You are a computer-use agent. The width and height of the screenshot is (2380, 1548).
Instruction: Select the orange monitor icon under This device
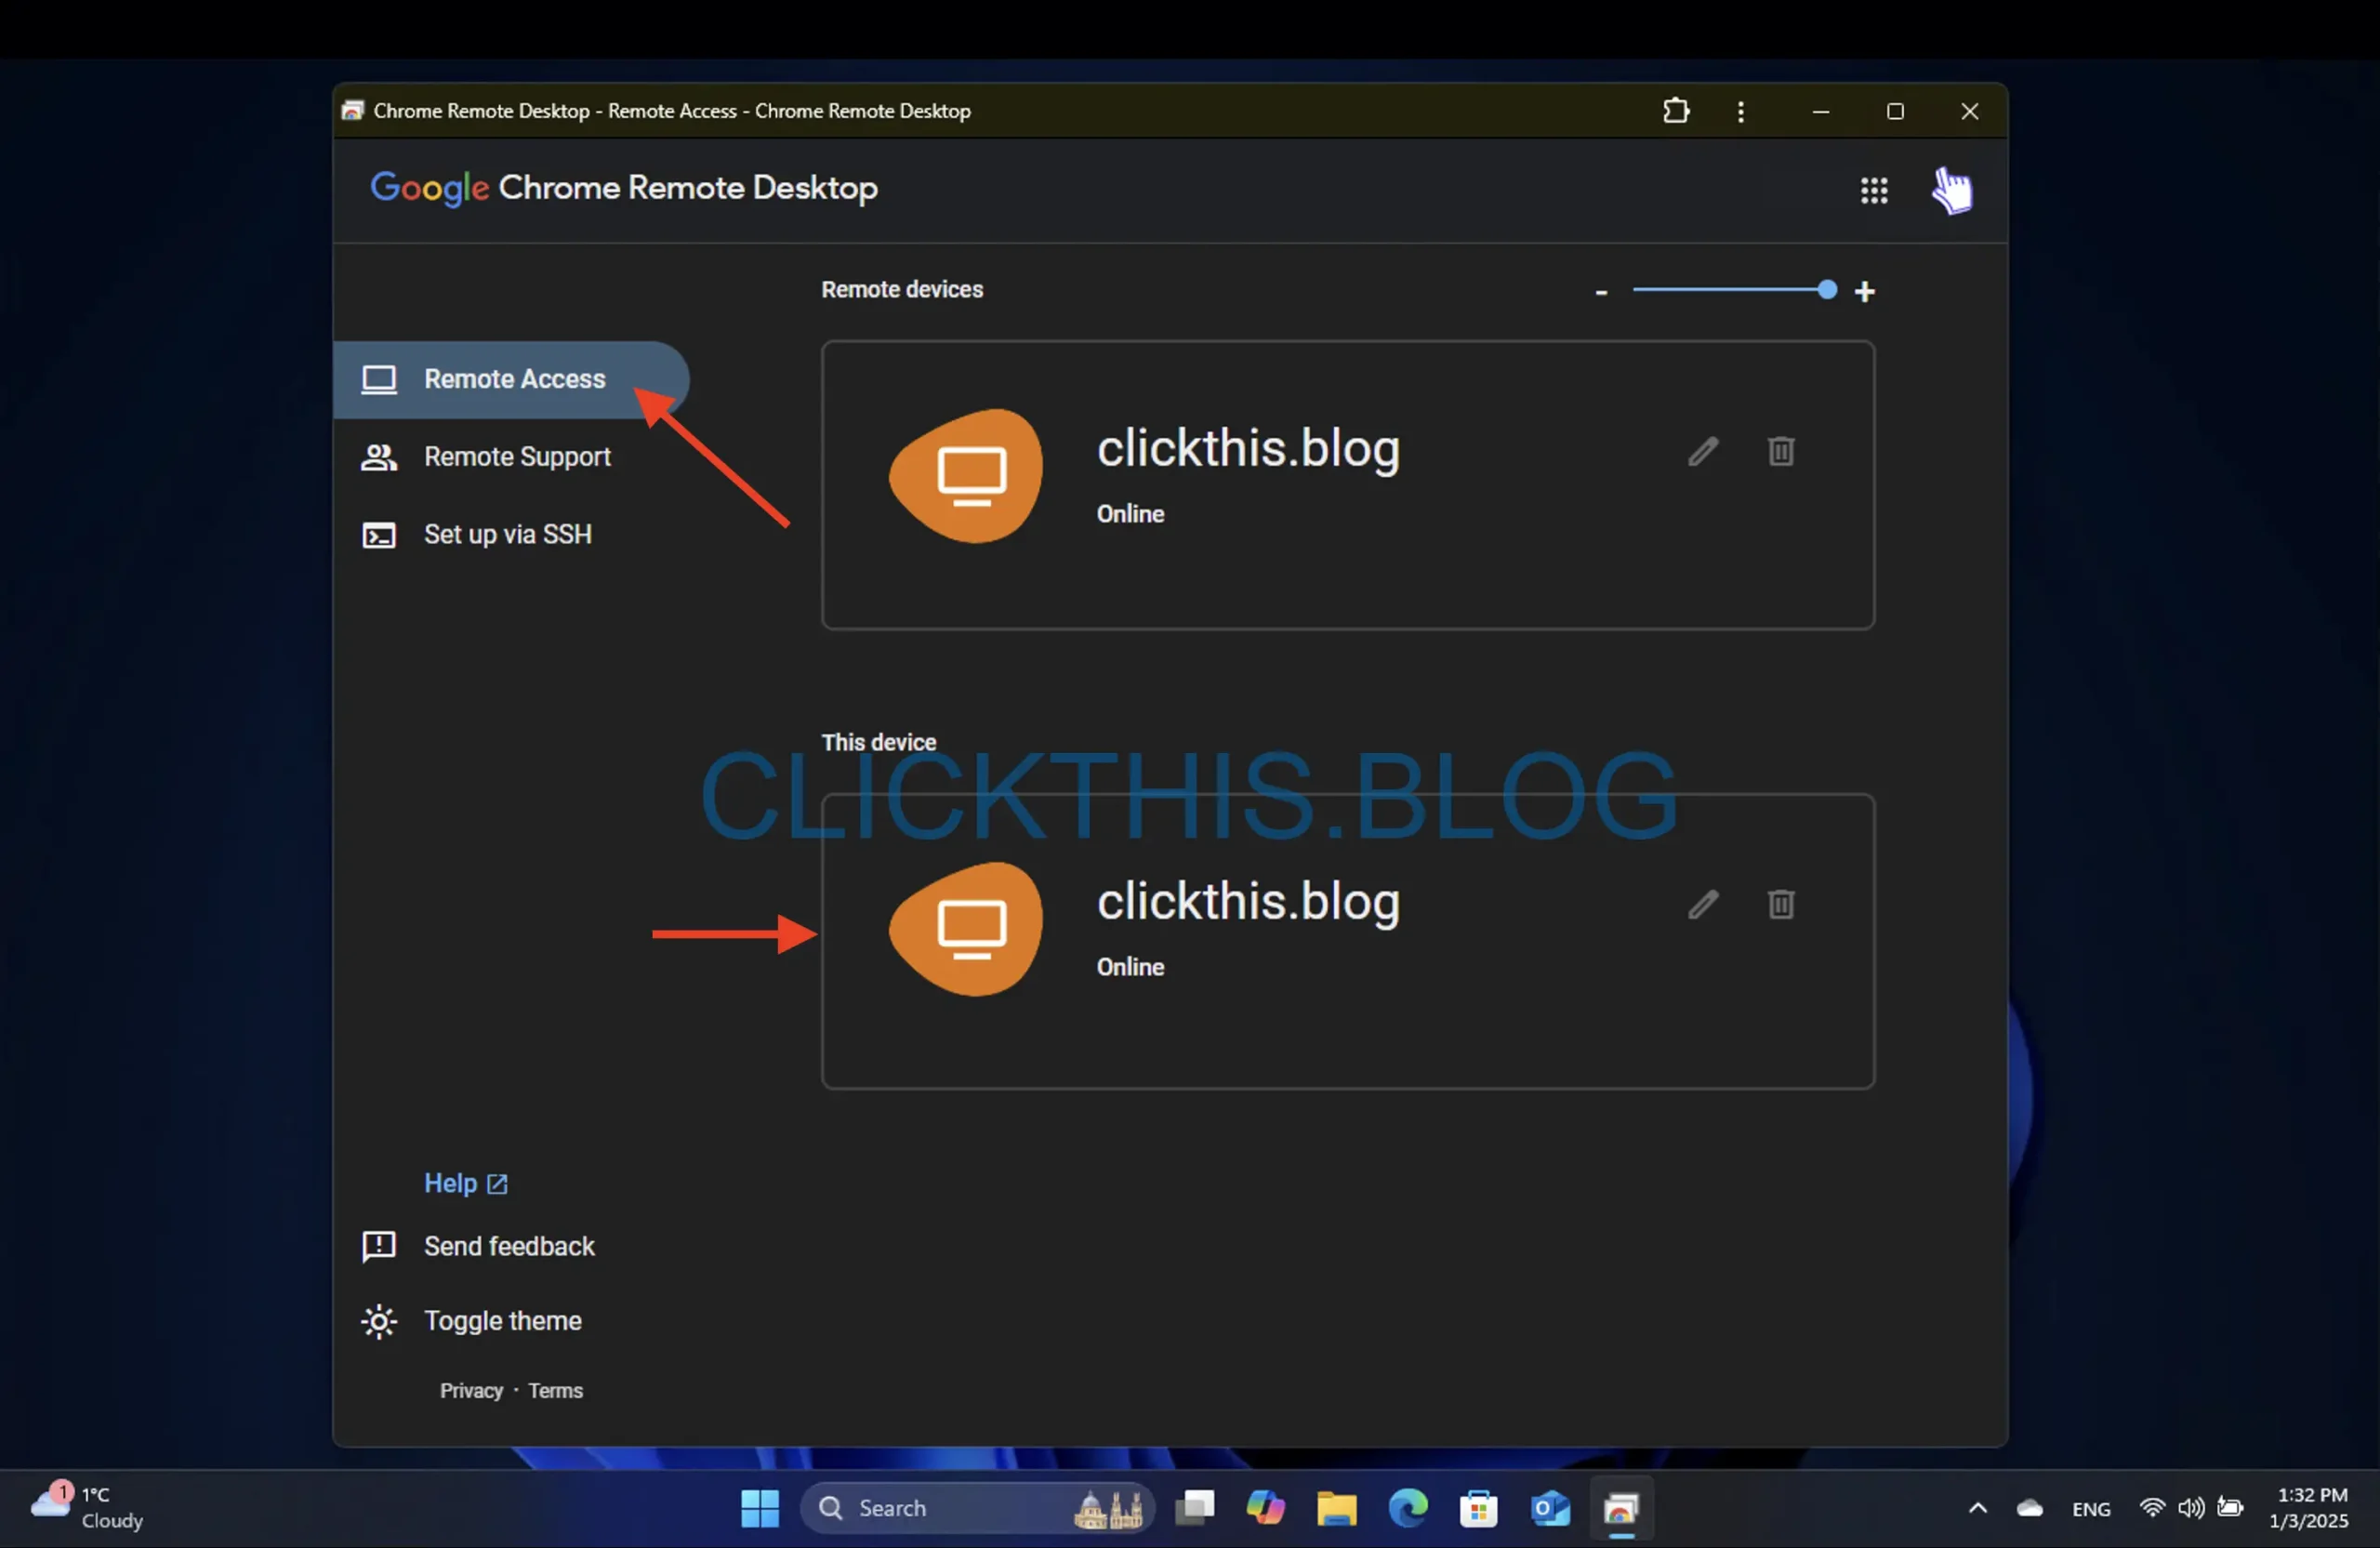[x=967, y=929]
